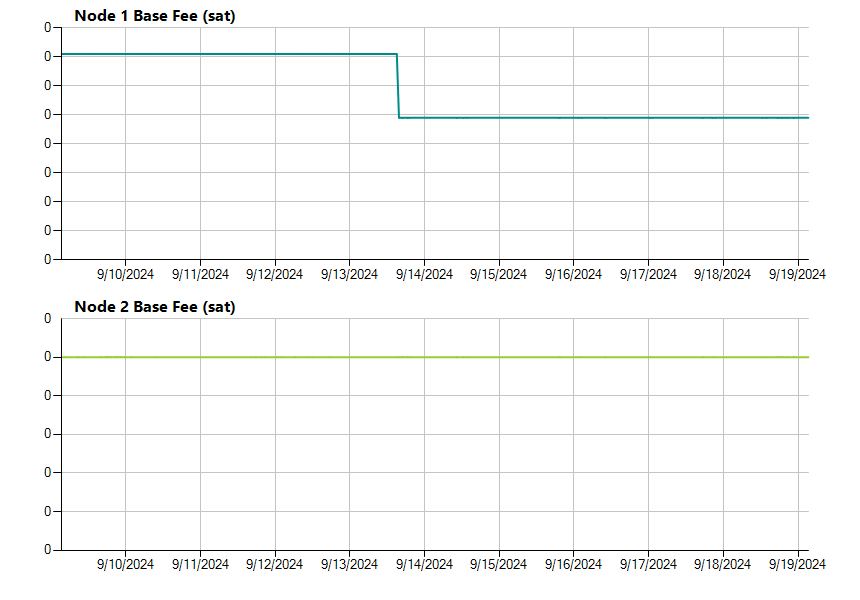Click the vertical drop in Node 1 line
Screen dimensions: 860x600
[398, 86]
